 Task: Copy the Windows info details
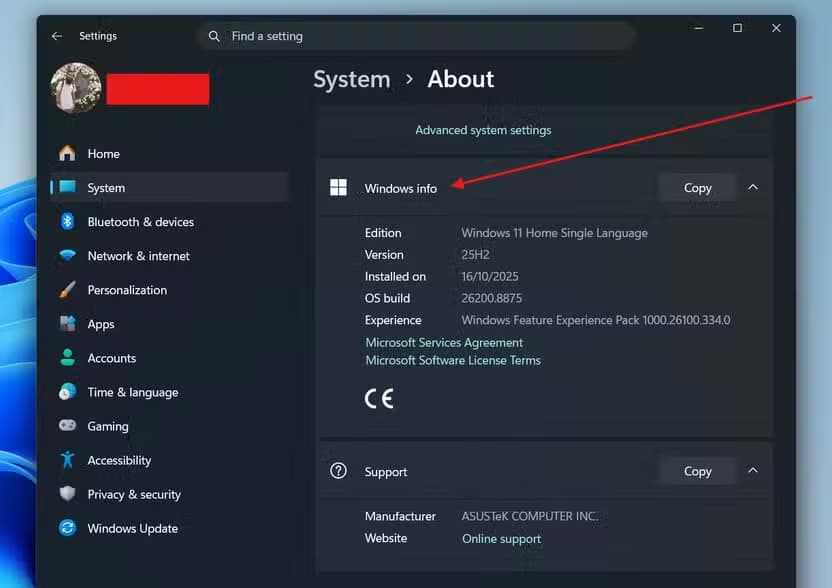click(697, 188)
